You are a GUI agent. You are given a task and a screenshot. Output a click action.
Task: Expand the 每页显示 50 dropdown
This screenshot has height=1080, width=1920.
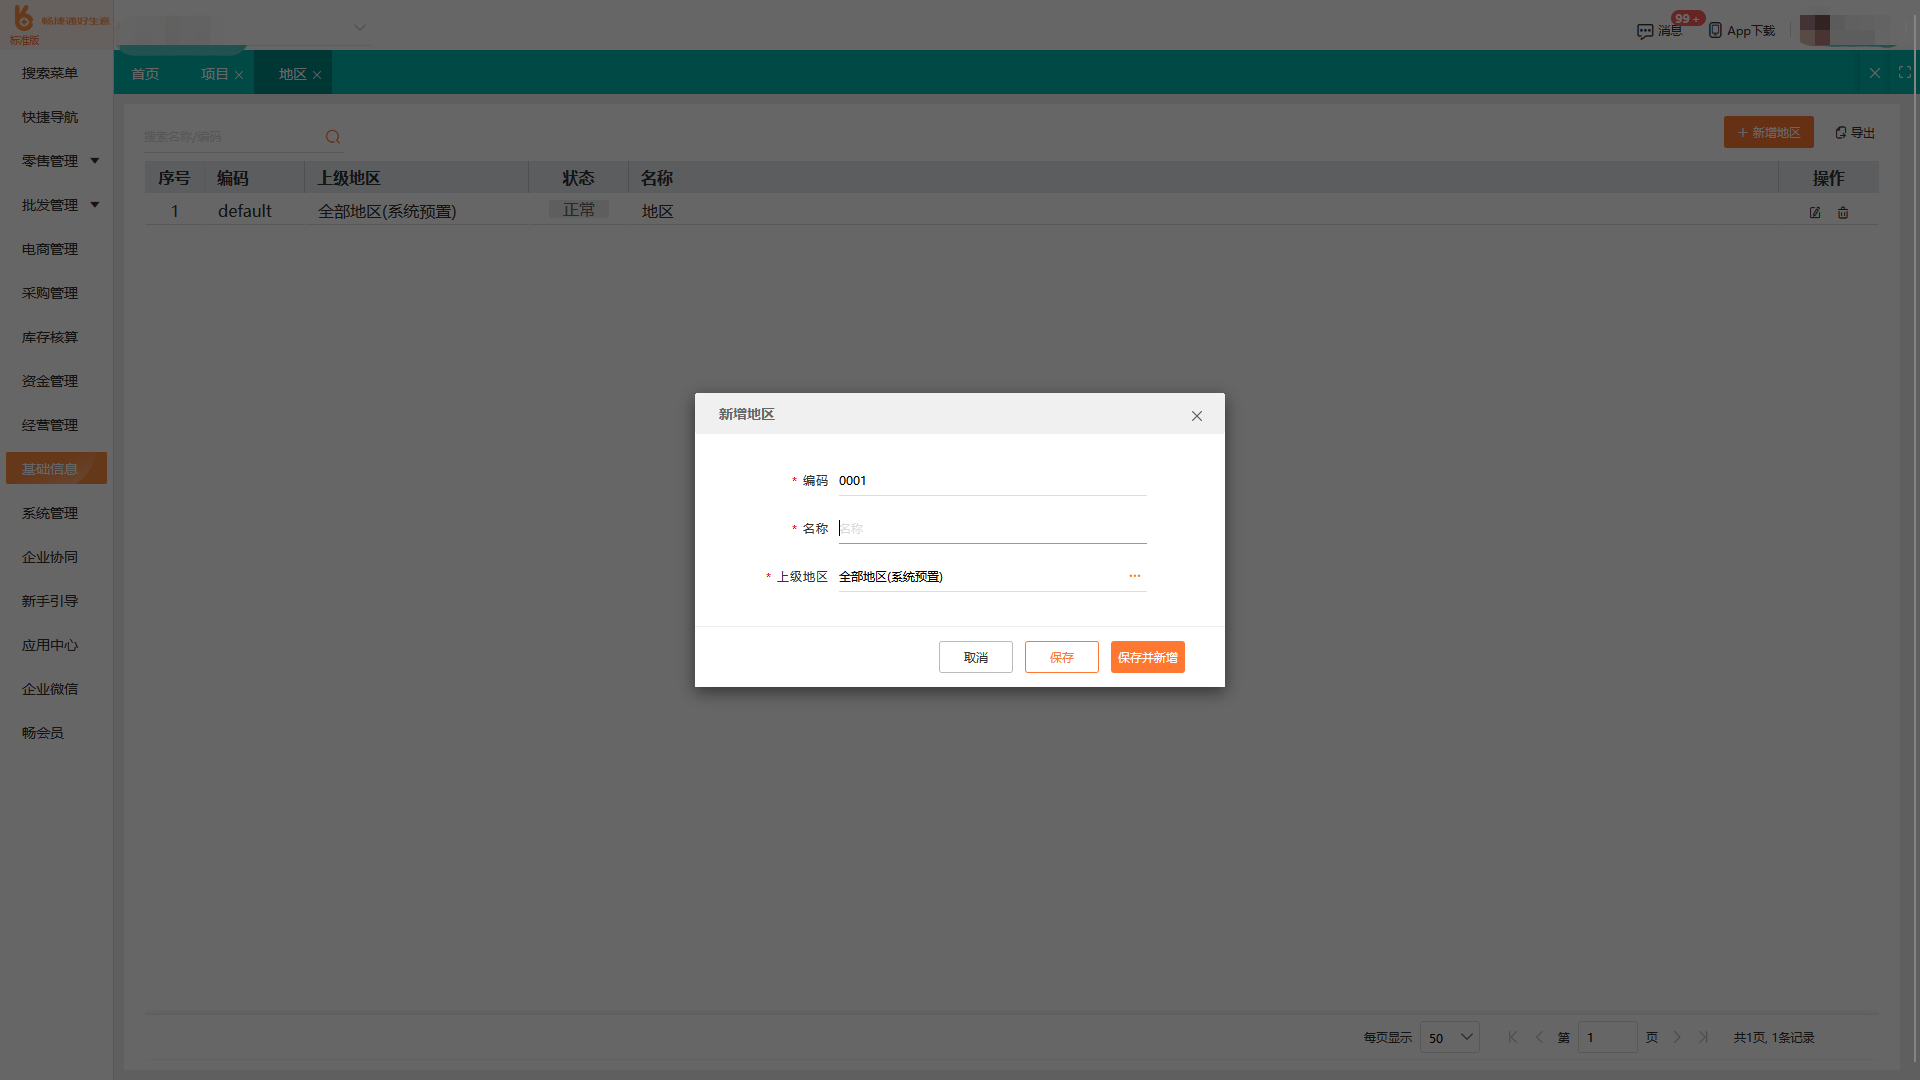pyautogui.click(x=1449, y=1038)
